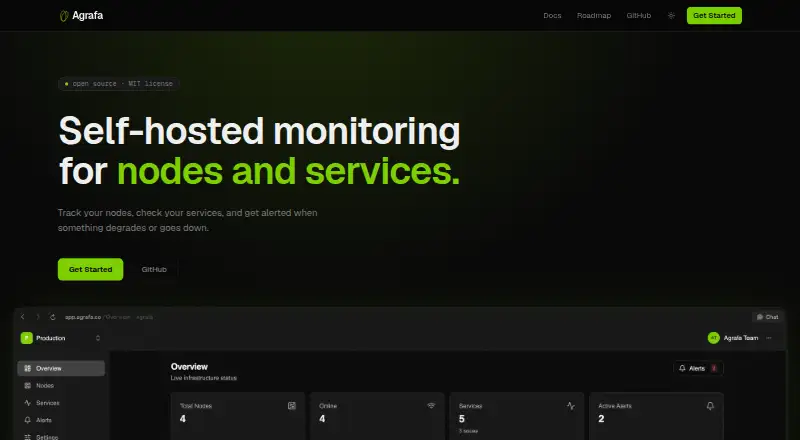Open the Roadmap link

[594, 16]
